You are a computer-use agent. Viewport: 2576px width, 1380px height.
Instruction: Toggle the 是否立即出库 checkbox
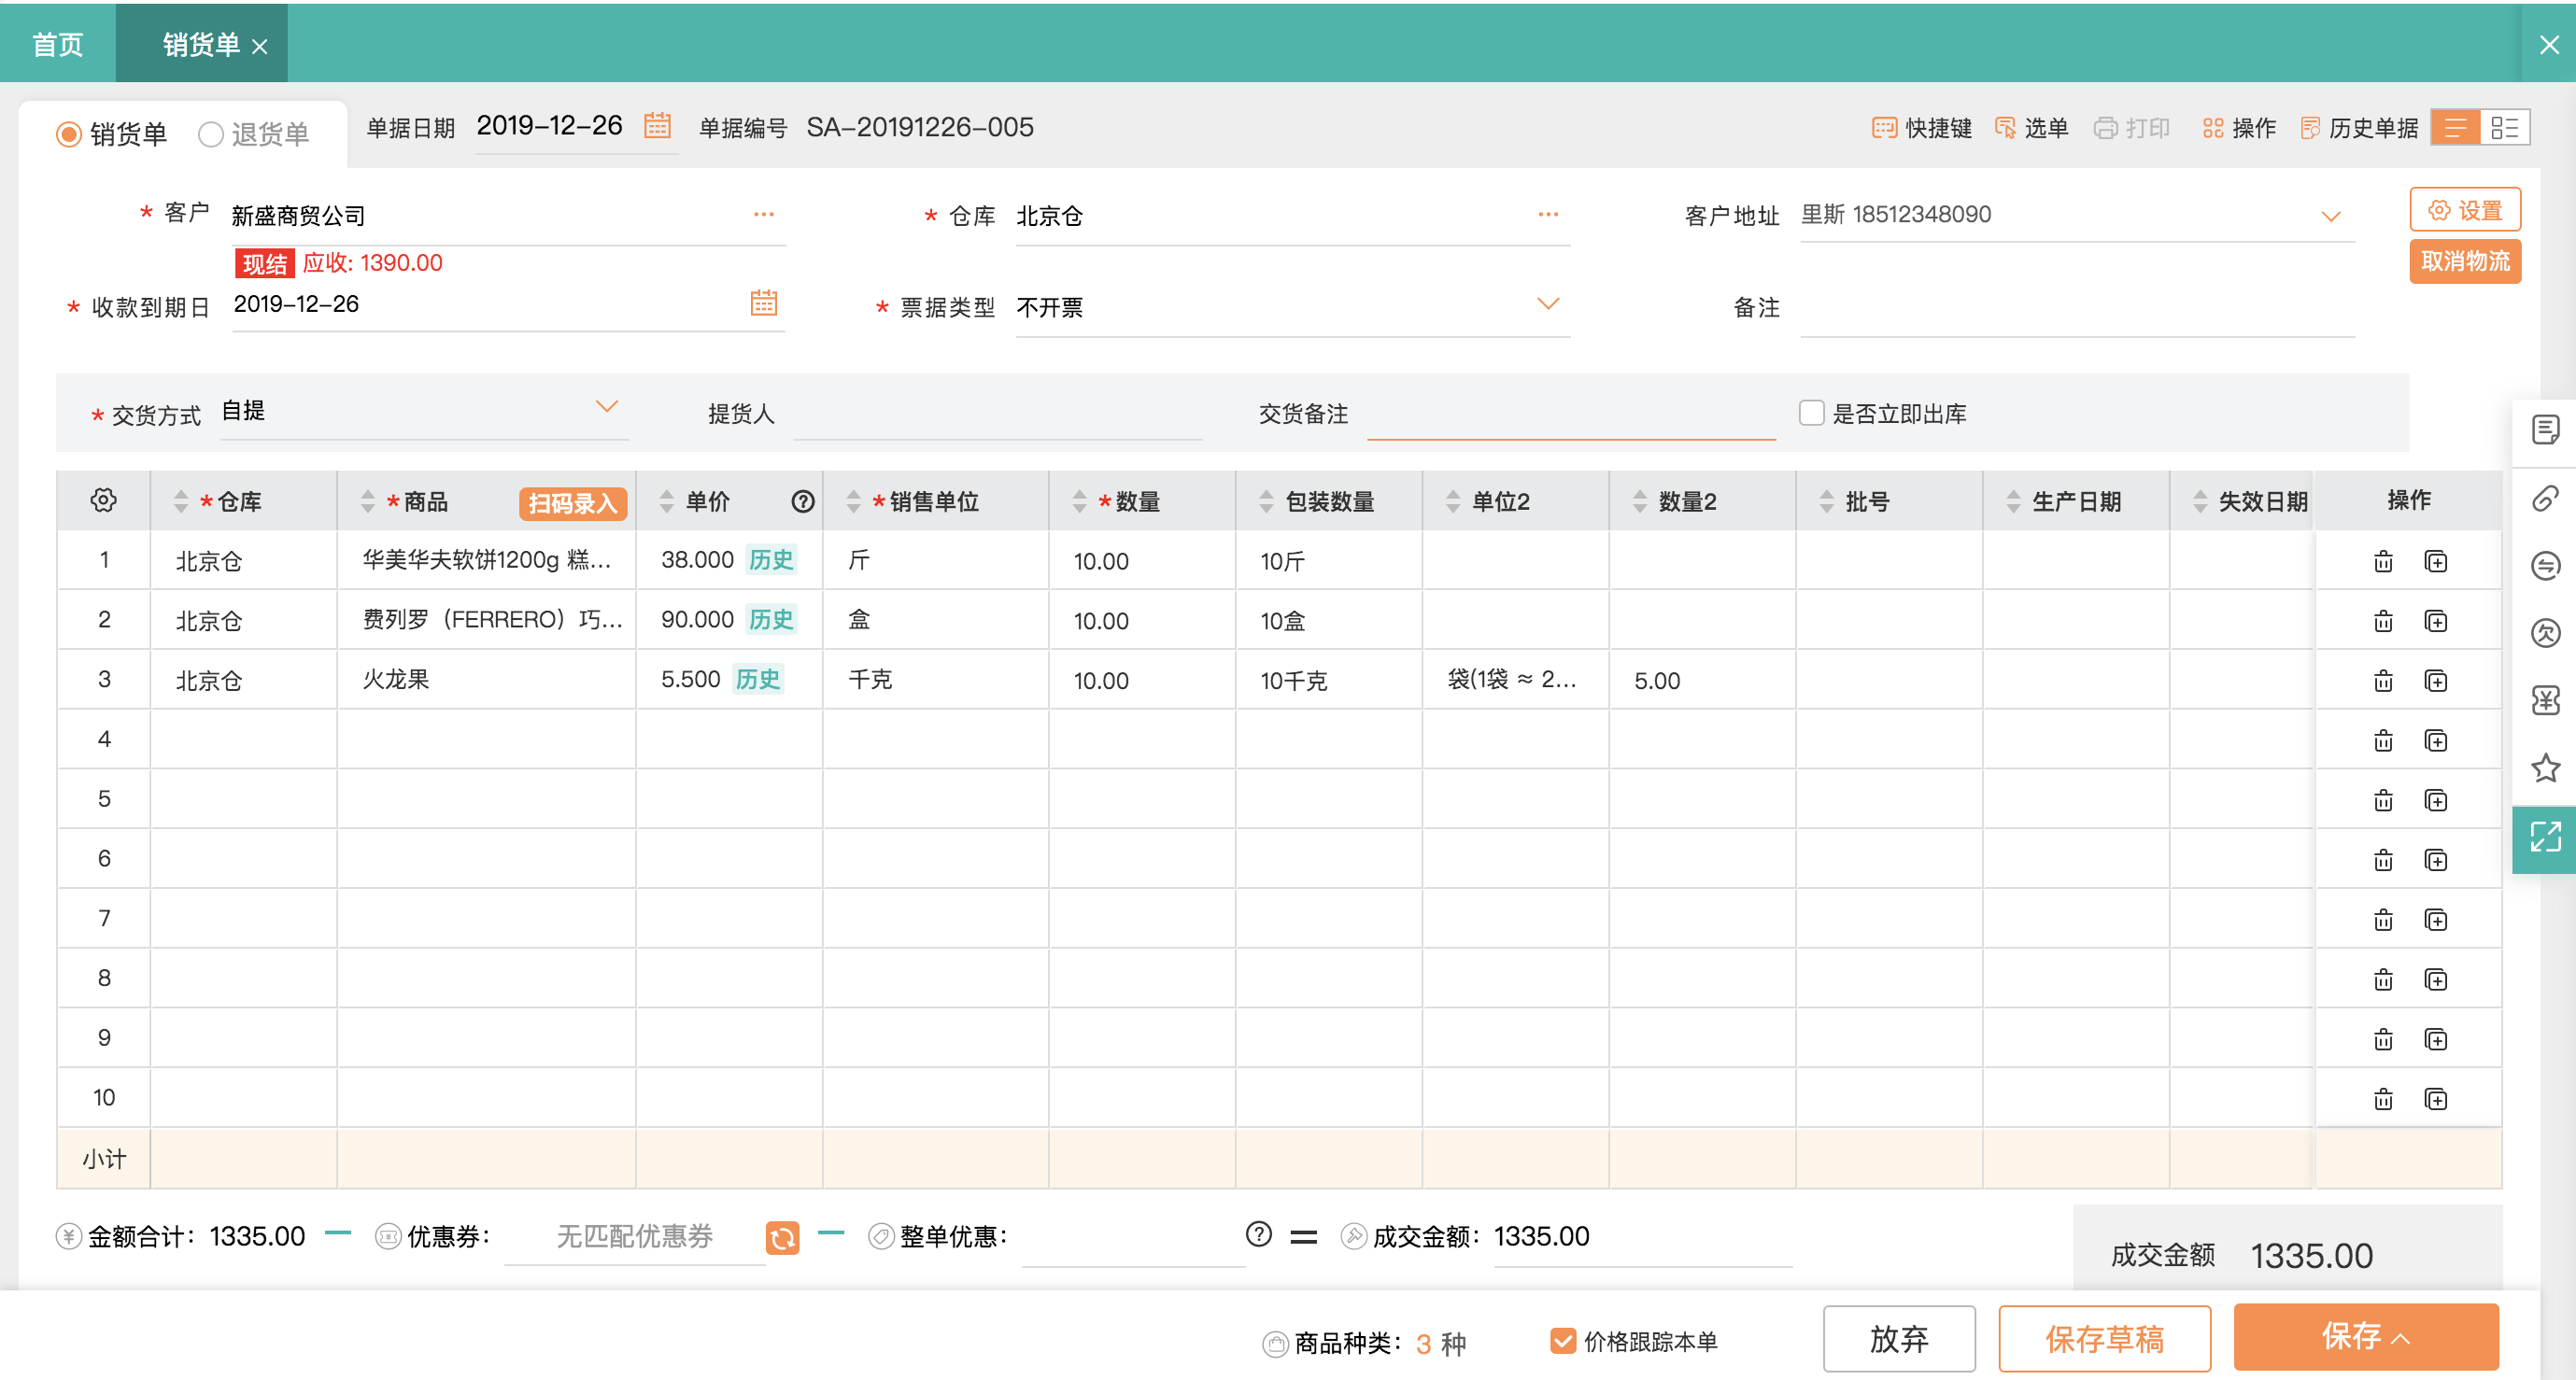[x=1809, y=414]
